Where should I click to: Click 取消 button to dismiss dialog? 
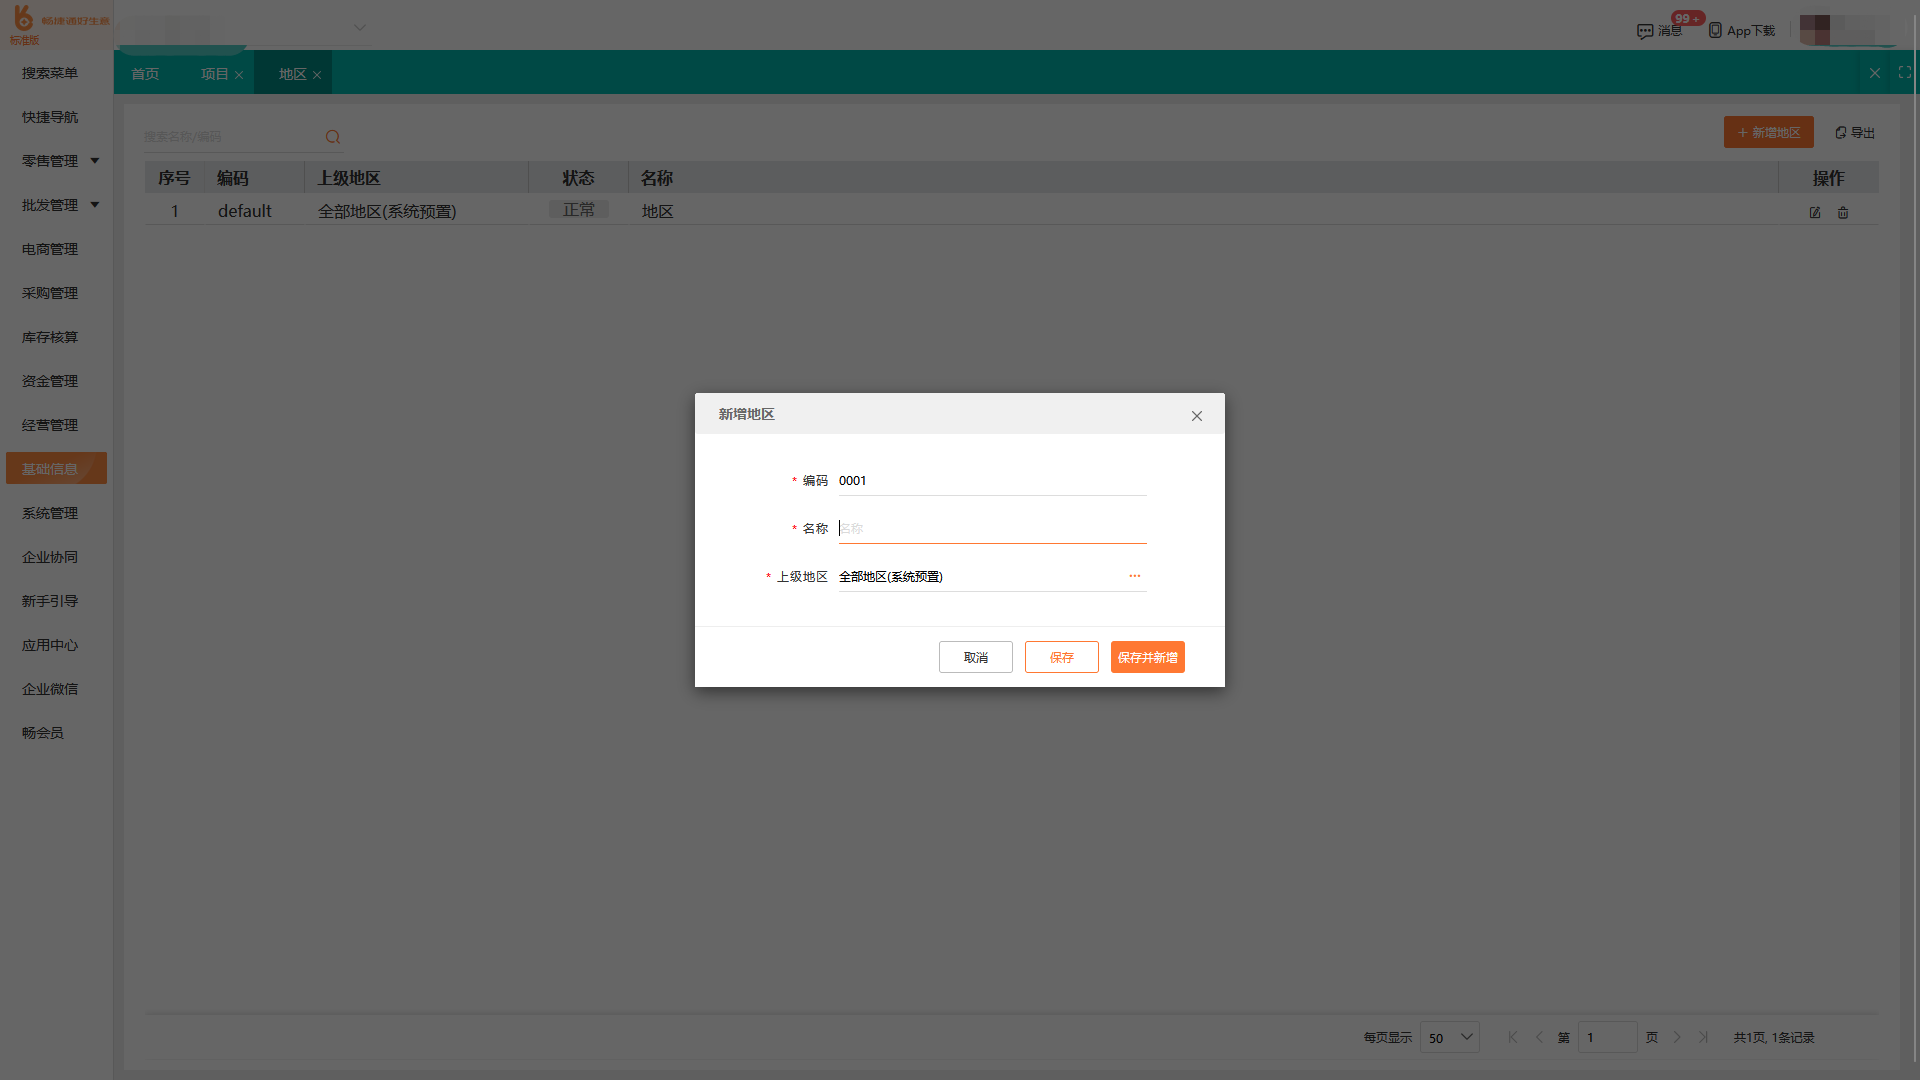(x=976, y=657)
